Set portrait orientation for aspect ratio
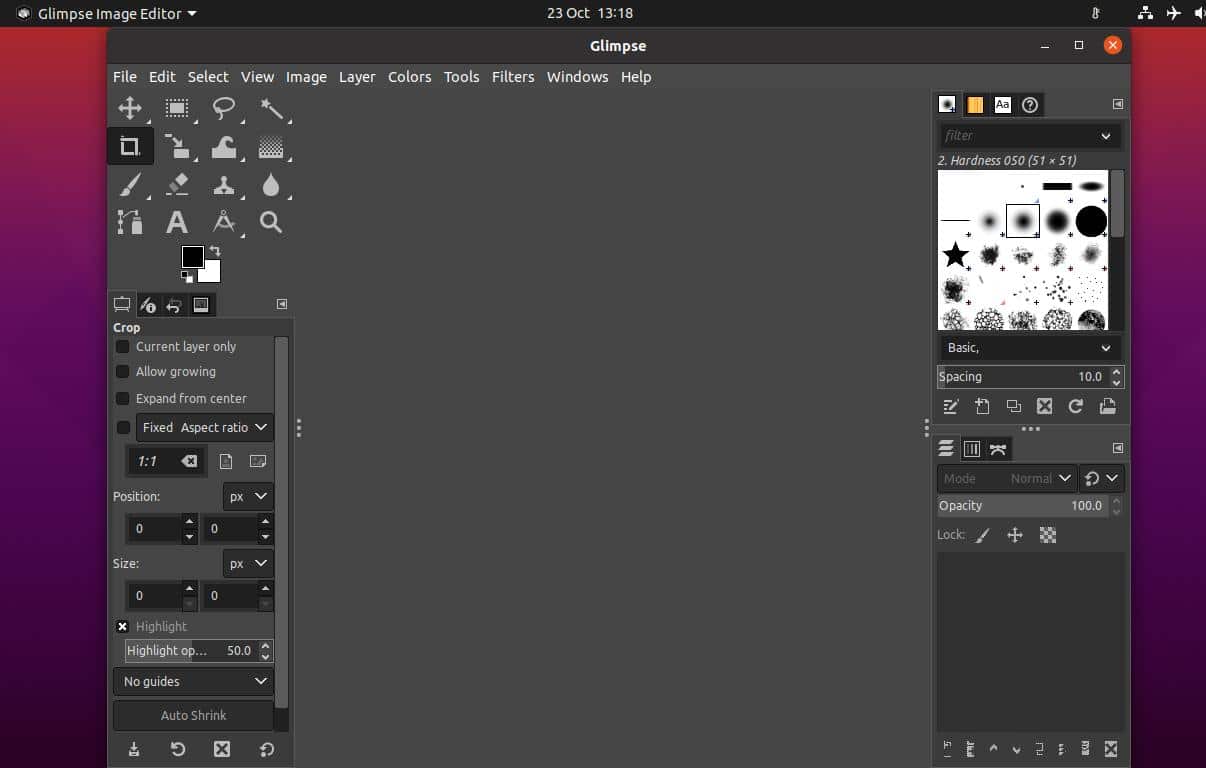Viewport: 1206px width, 768px height. pos(226,461)
